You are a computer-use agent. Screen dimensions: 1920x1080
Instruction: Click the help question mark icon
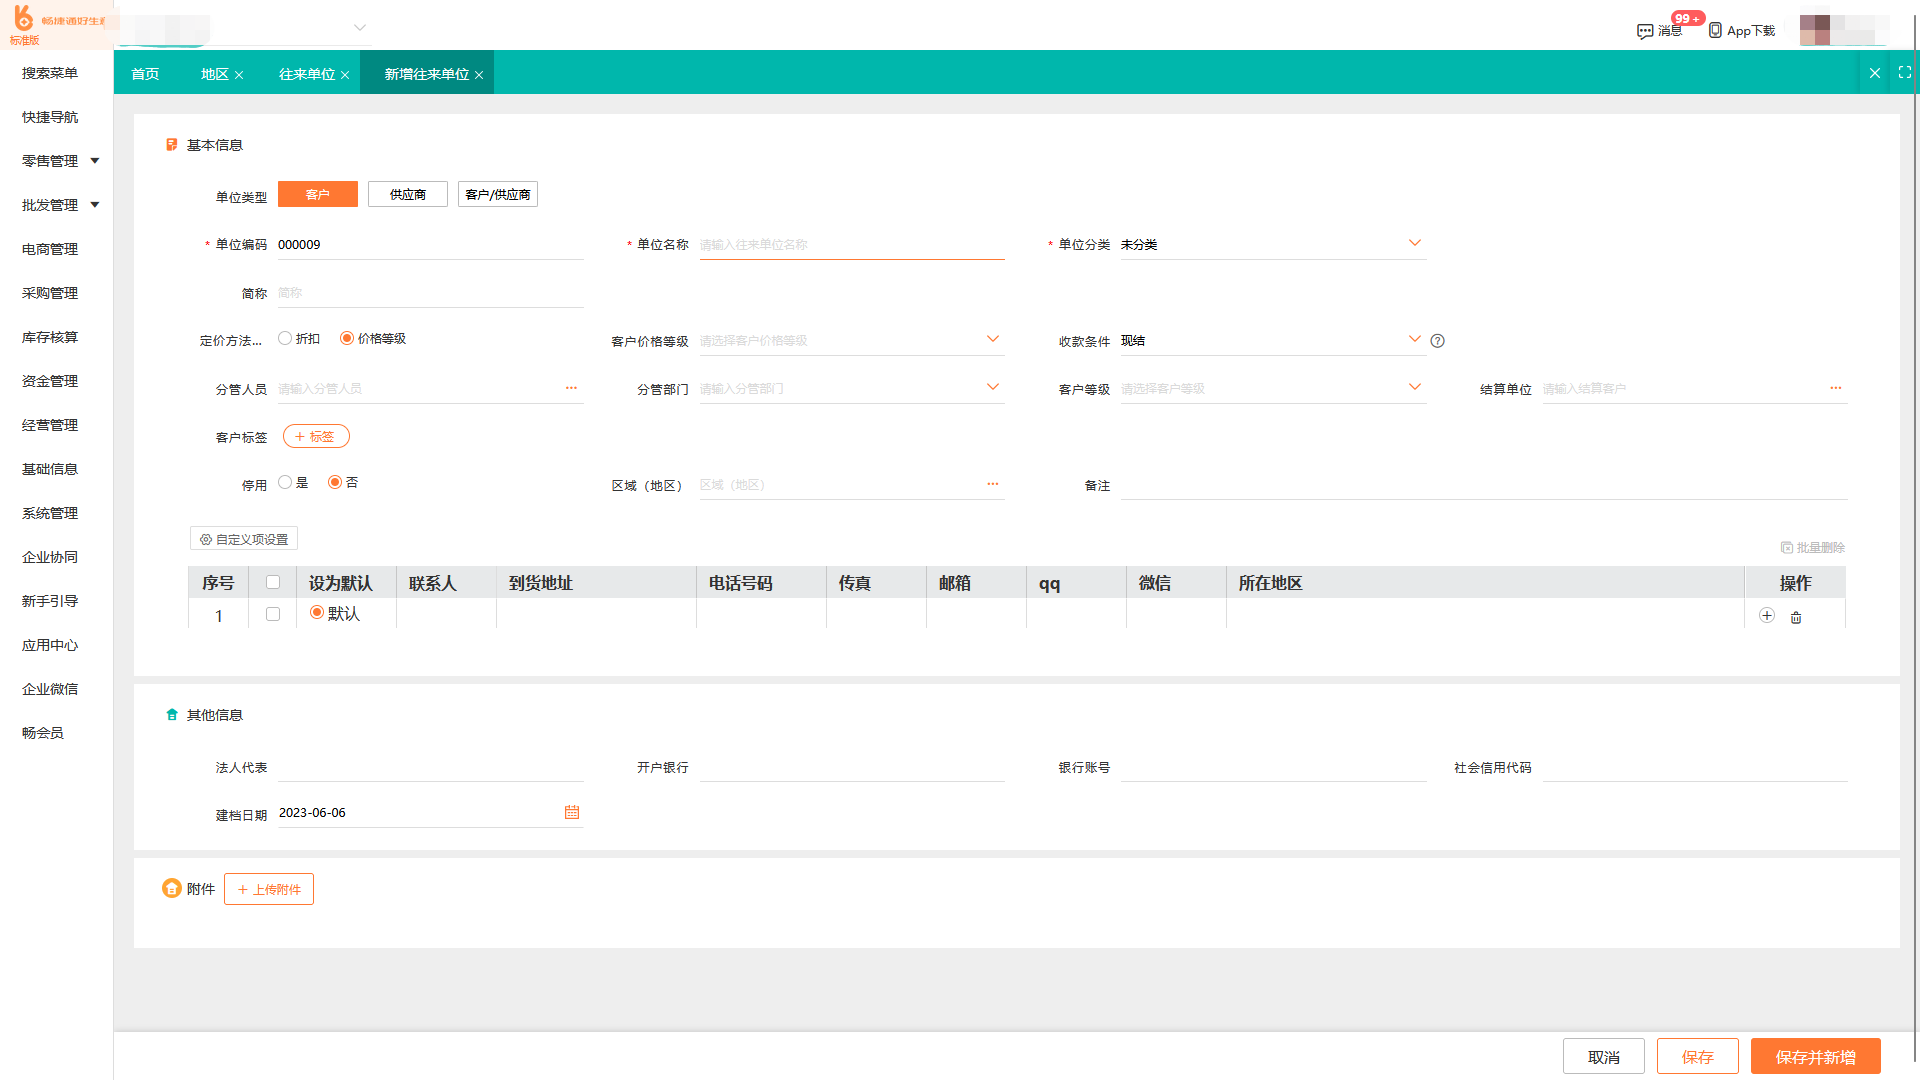click(1436, 340)
